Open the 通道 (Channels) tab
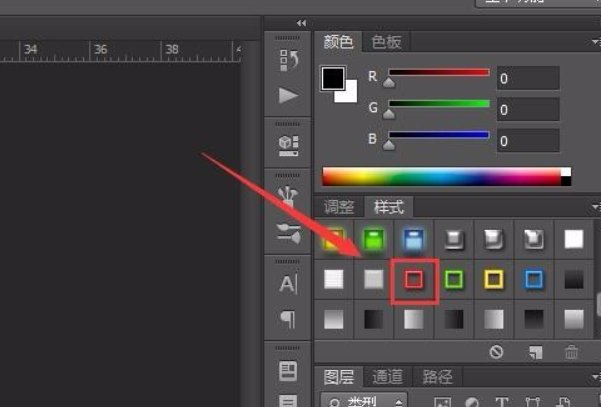The width and height of the screenshot is (601, 407). tap(388, 377)
